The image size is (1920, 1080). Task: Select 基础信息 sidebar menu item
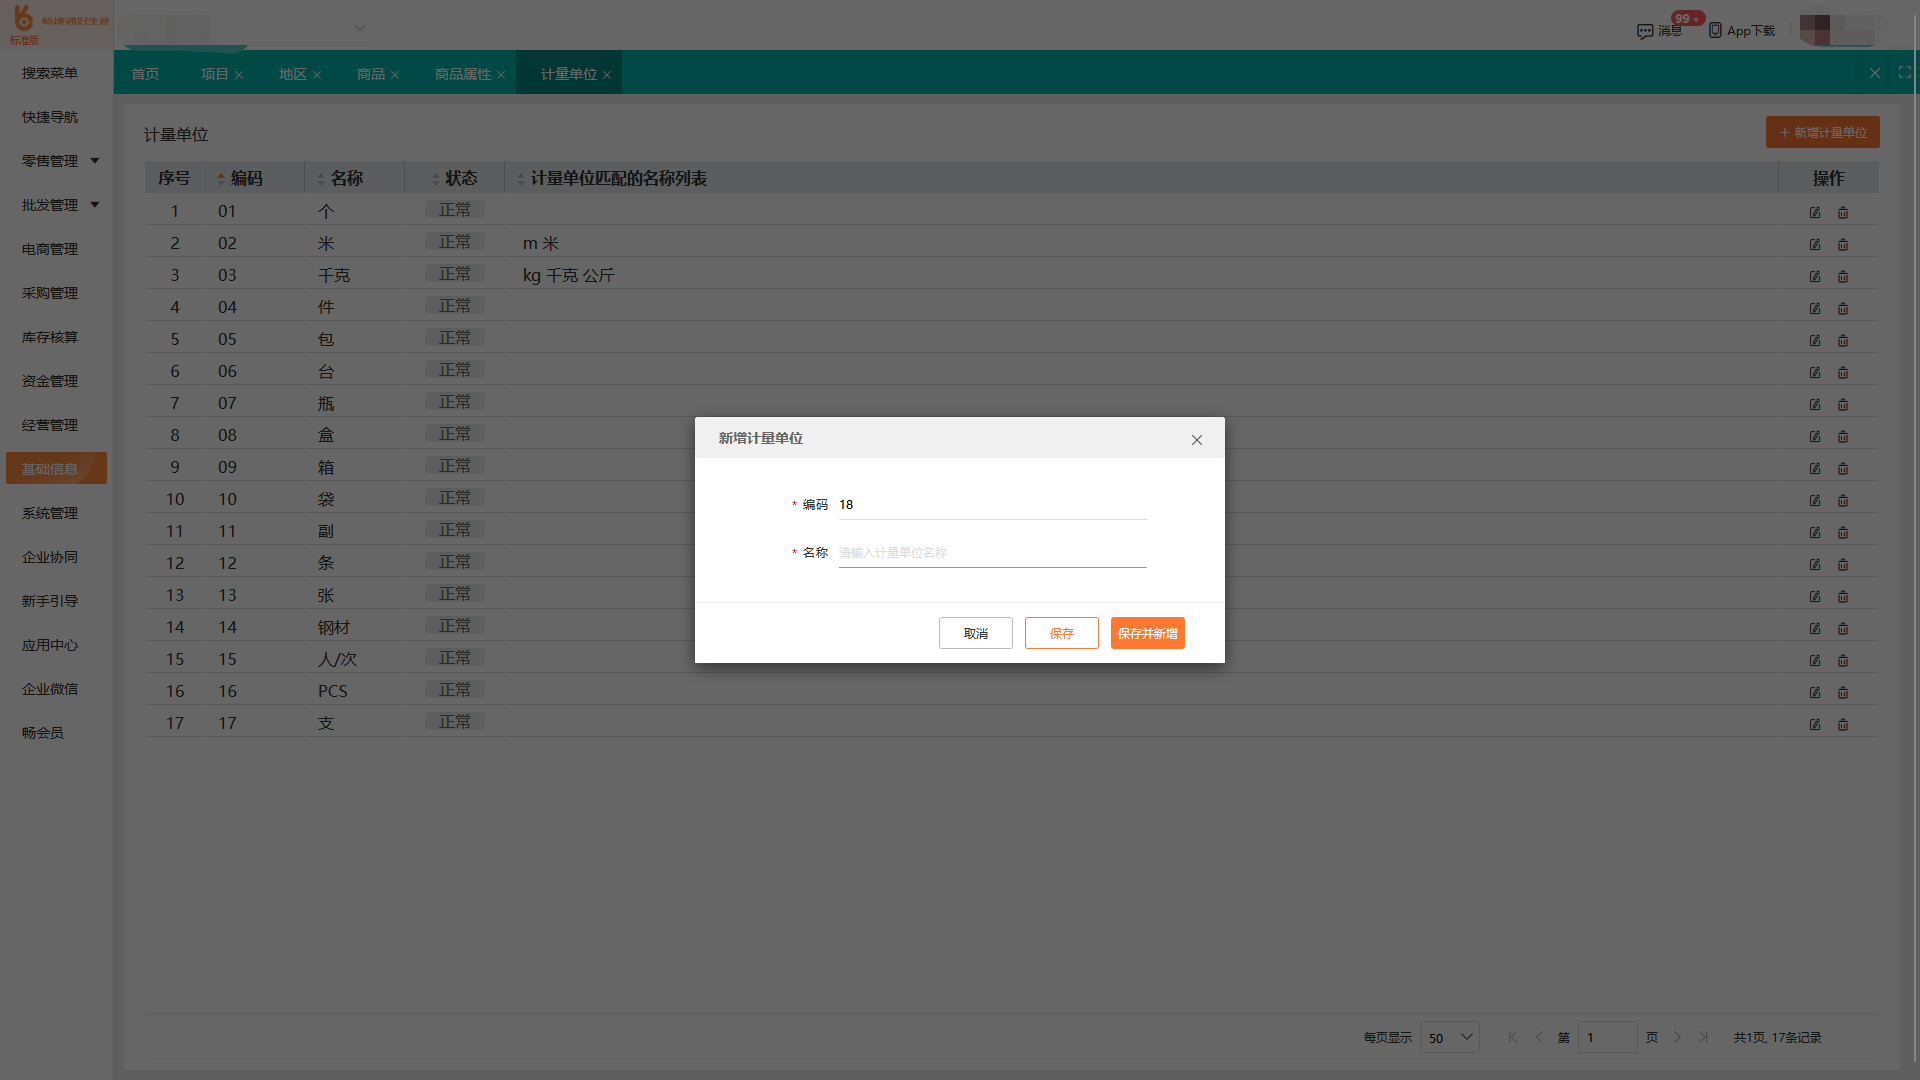pyautogui.click(x=55, y=468)
